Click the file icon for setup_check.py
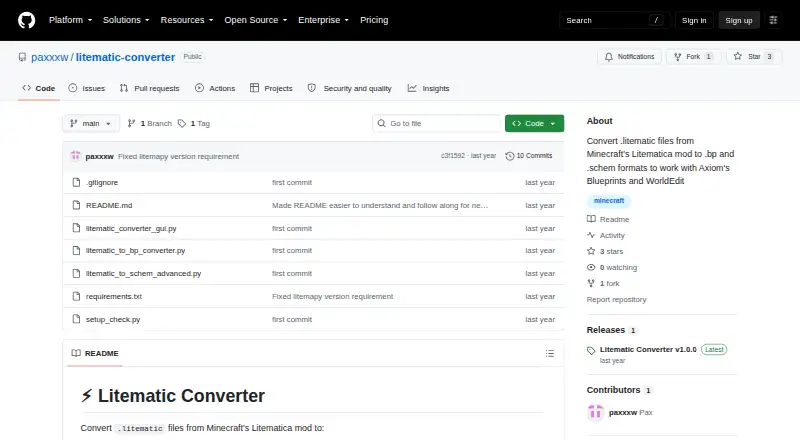 tap(77, 319)
